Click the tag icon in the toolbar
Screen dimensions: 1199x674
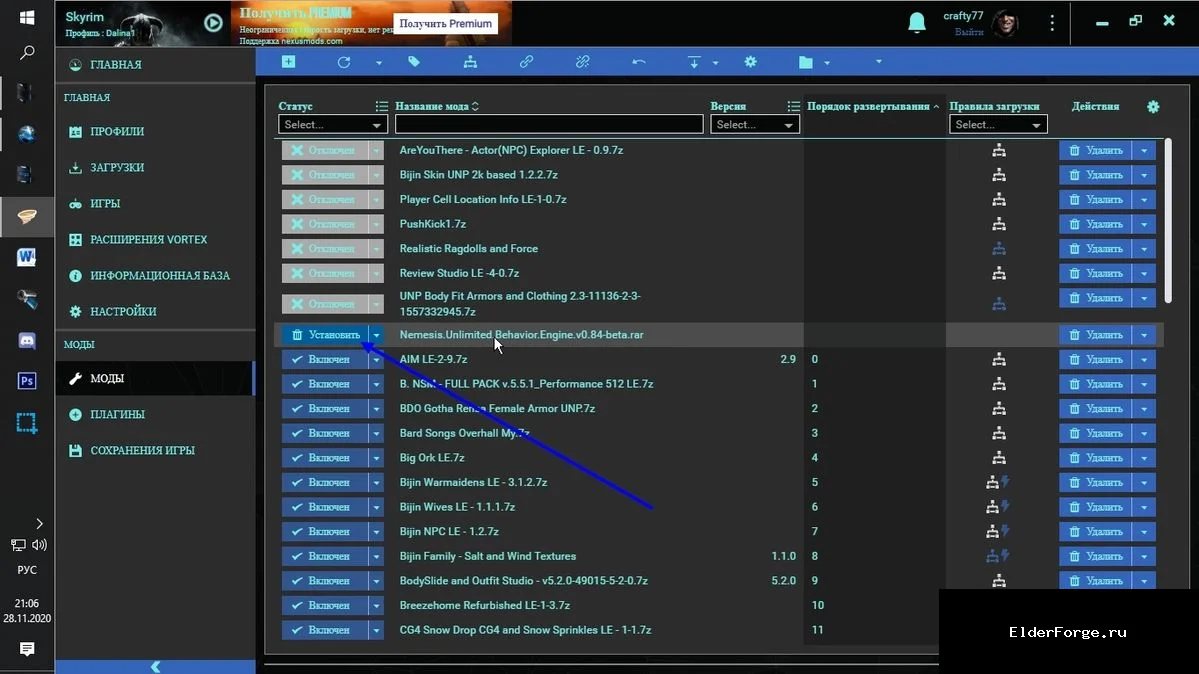[x=414, y=62]
